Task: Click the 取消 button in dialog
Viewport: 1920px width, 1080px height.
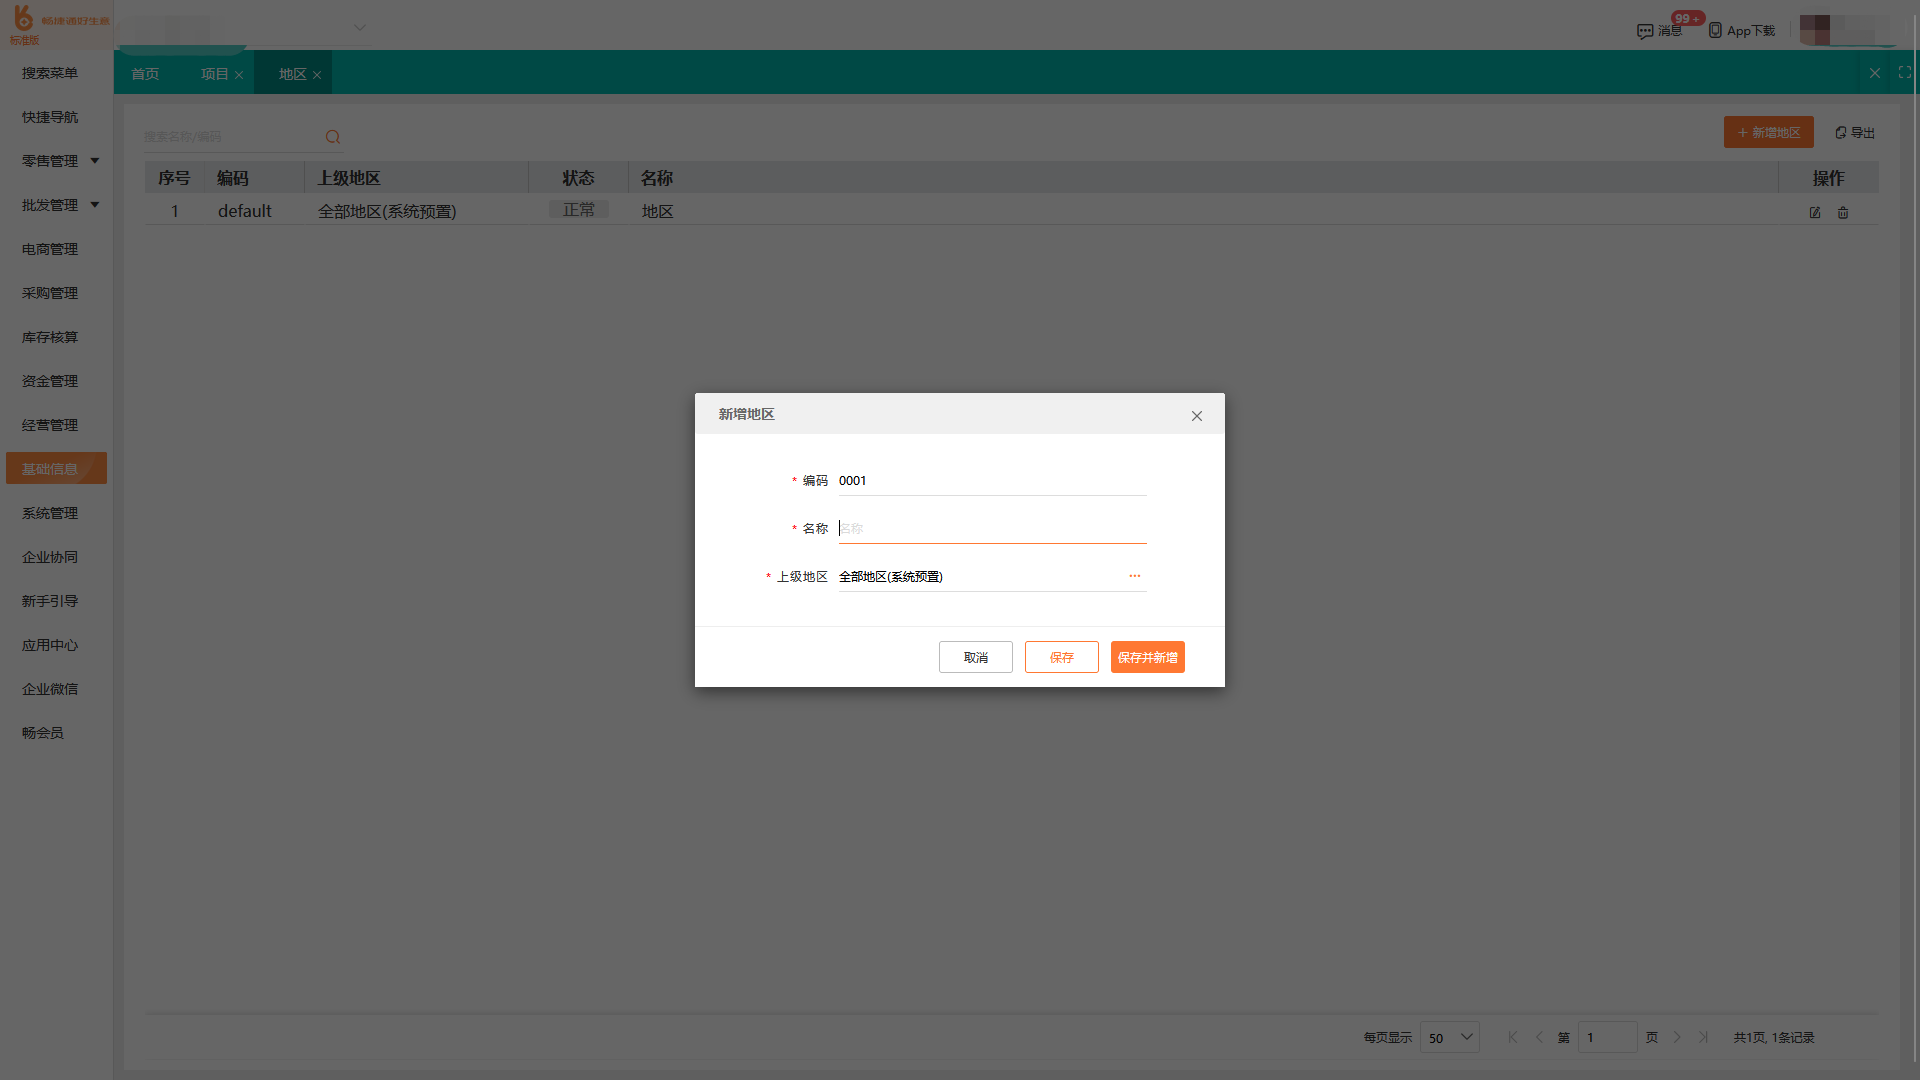Action: pos(976,657)
